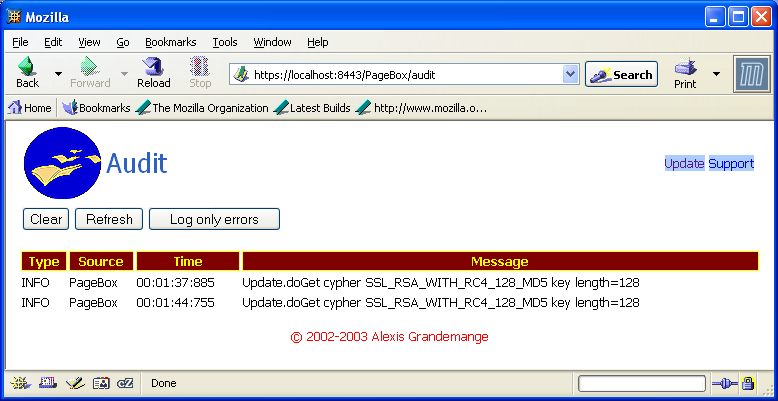Open the URL bar history dropdown
778x401 pixels.
coord(570,74)
